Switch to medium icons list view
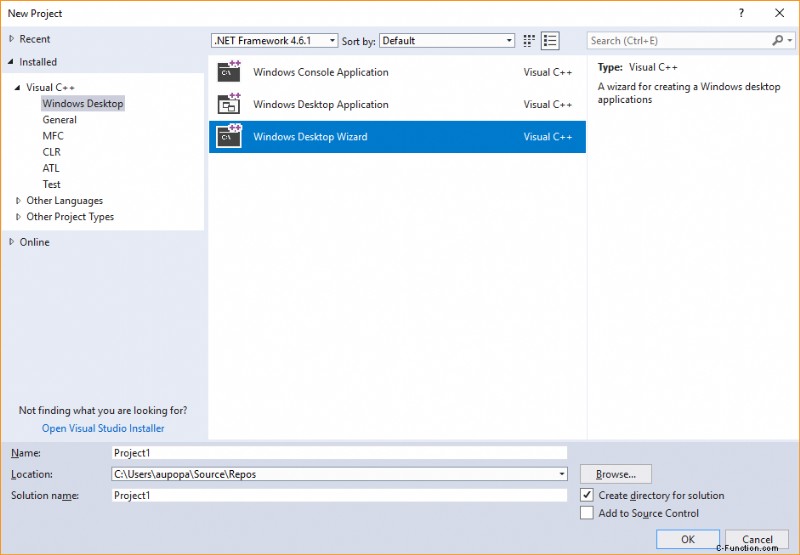This screenshot has width=800, height=555. pyautogui.click(x=550, y=41)
